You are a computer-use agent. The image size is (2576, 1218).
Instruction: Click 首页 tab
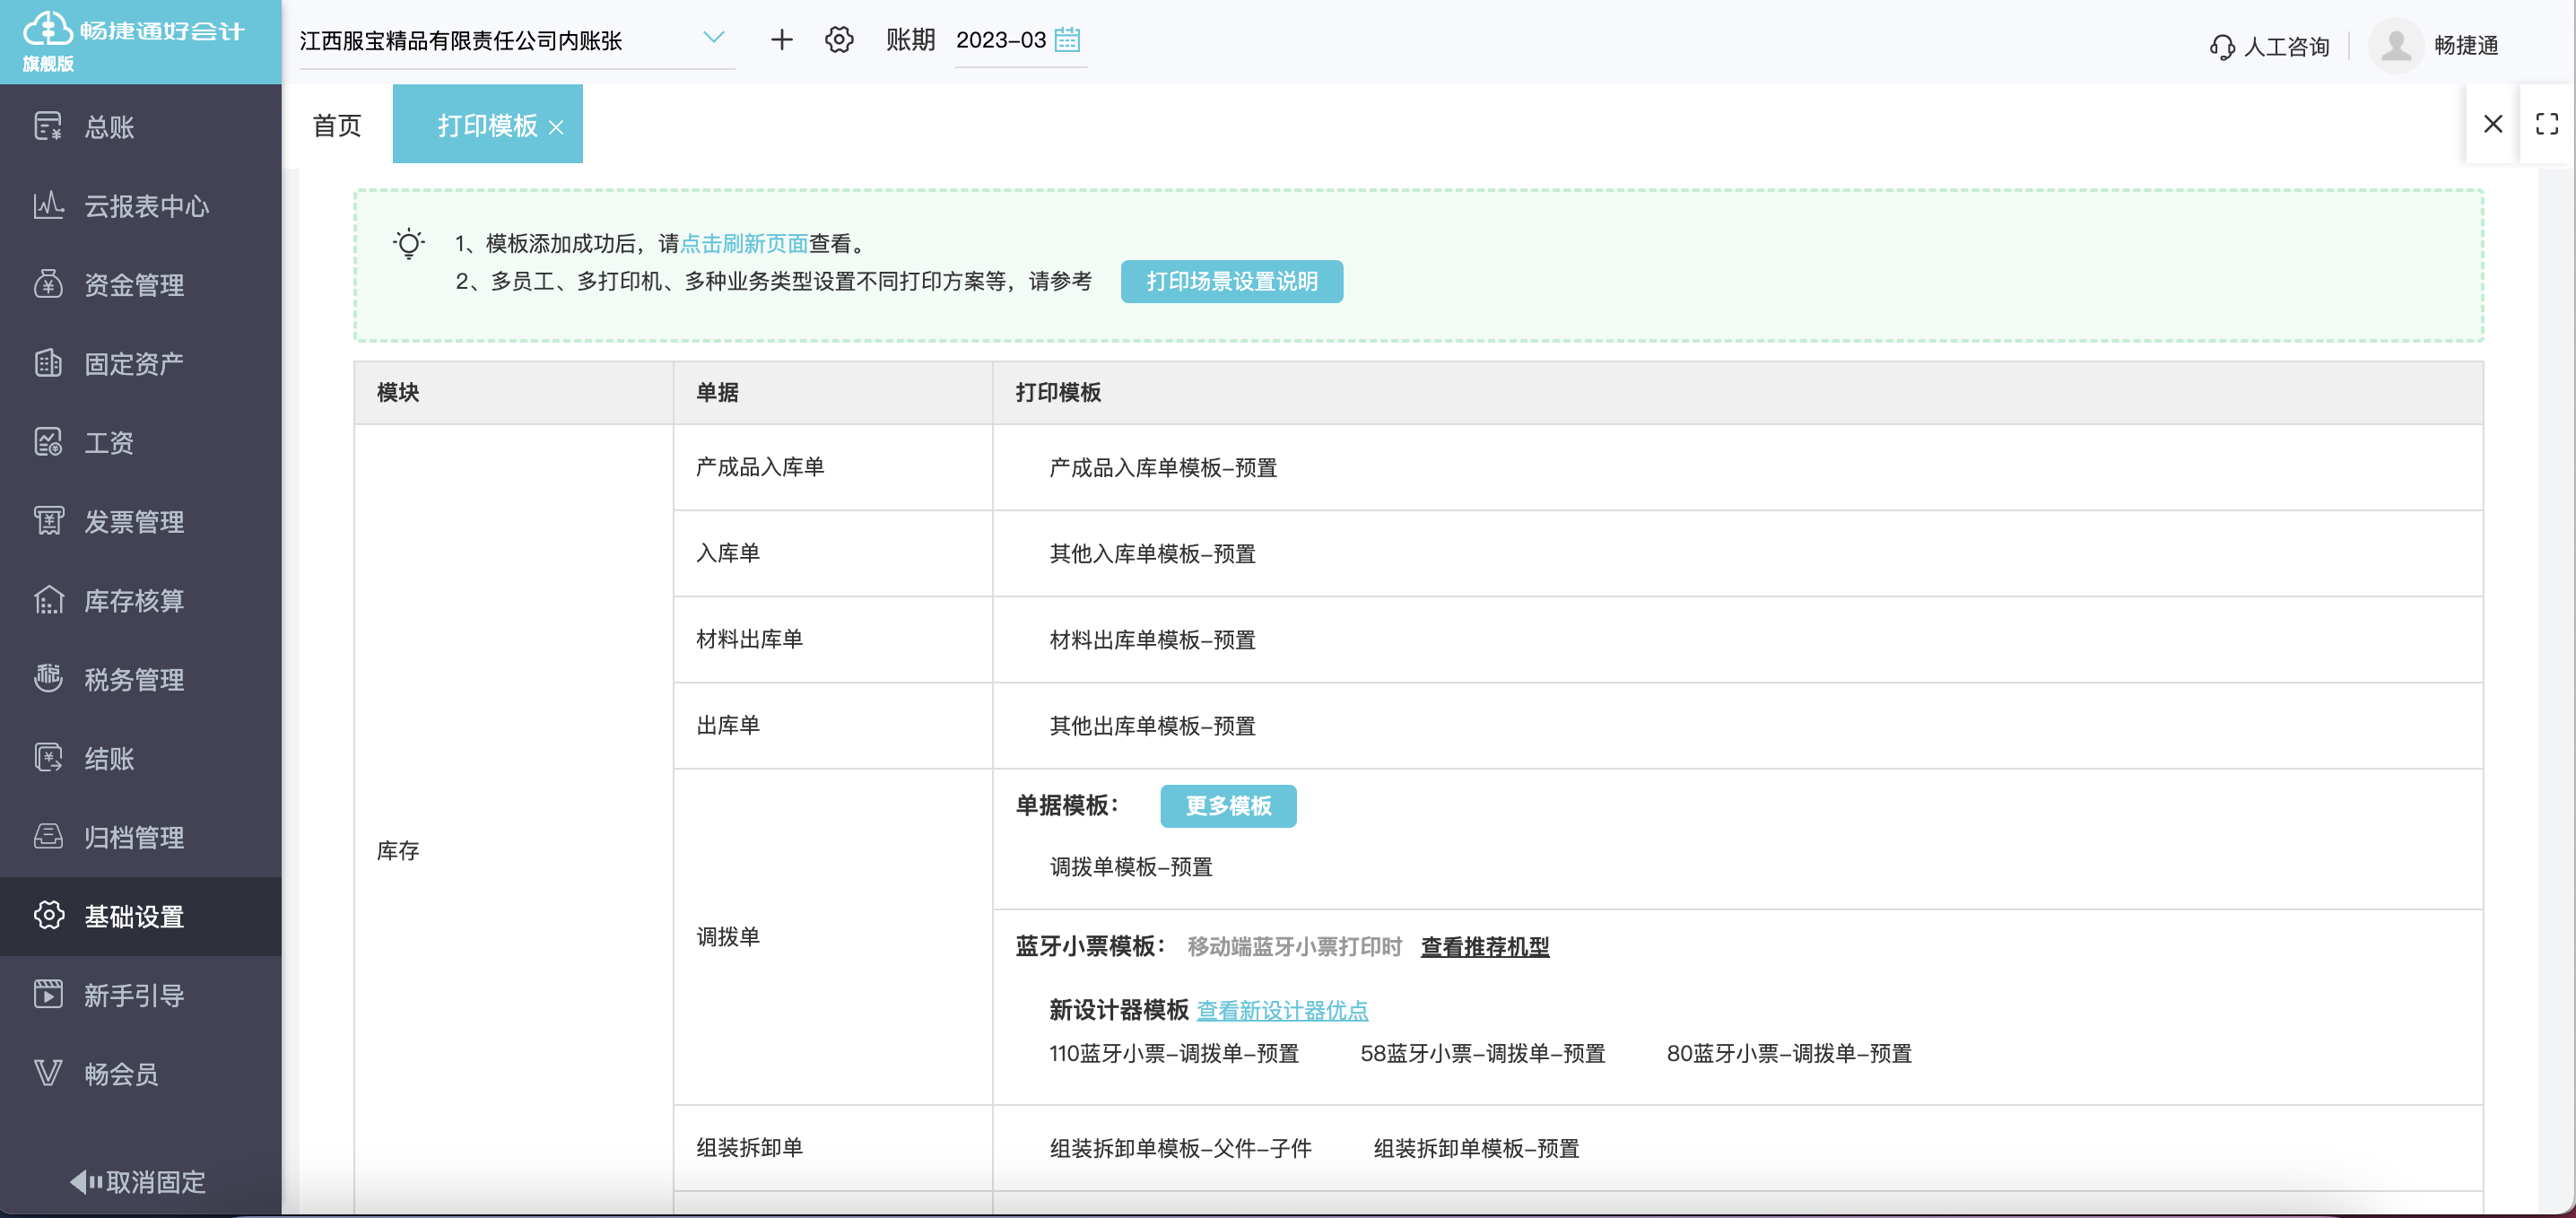tap(336, 125)
